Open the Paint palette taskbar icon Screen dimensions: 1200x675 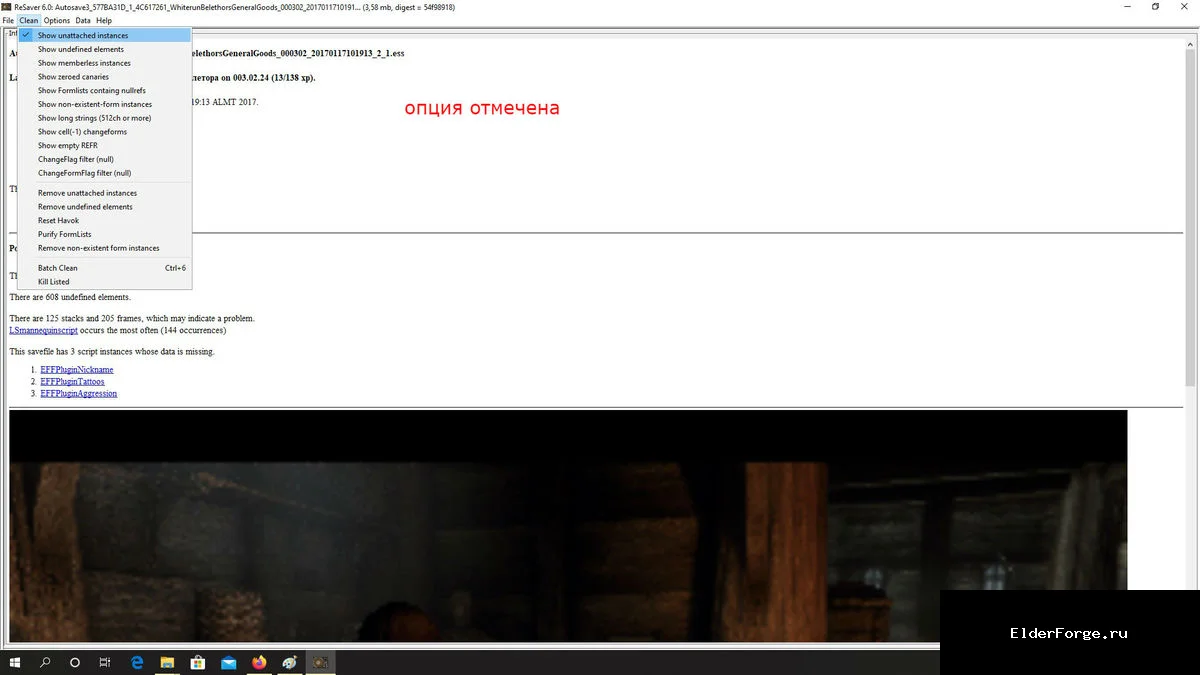click(290, 662)
